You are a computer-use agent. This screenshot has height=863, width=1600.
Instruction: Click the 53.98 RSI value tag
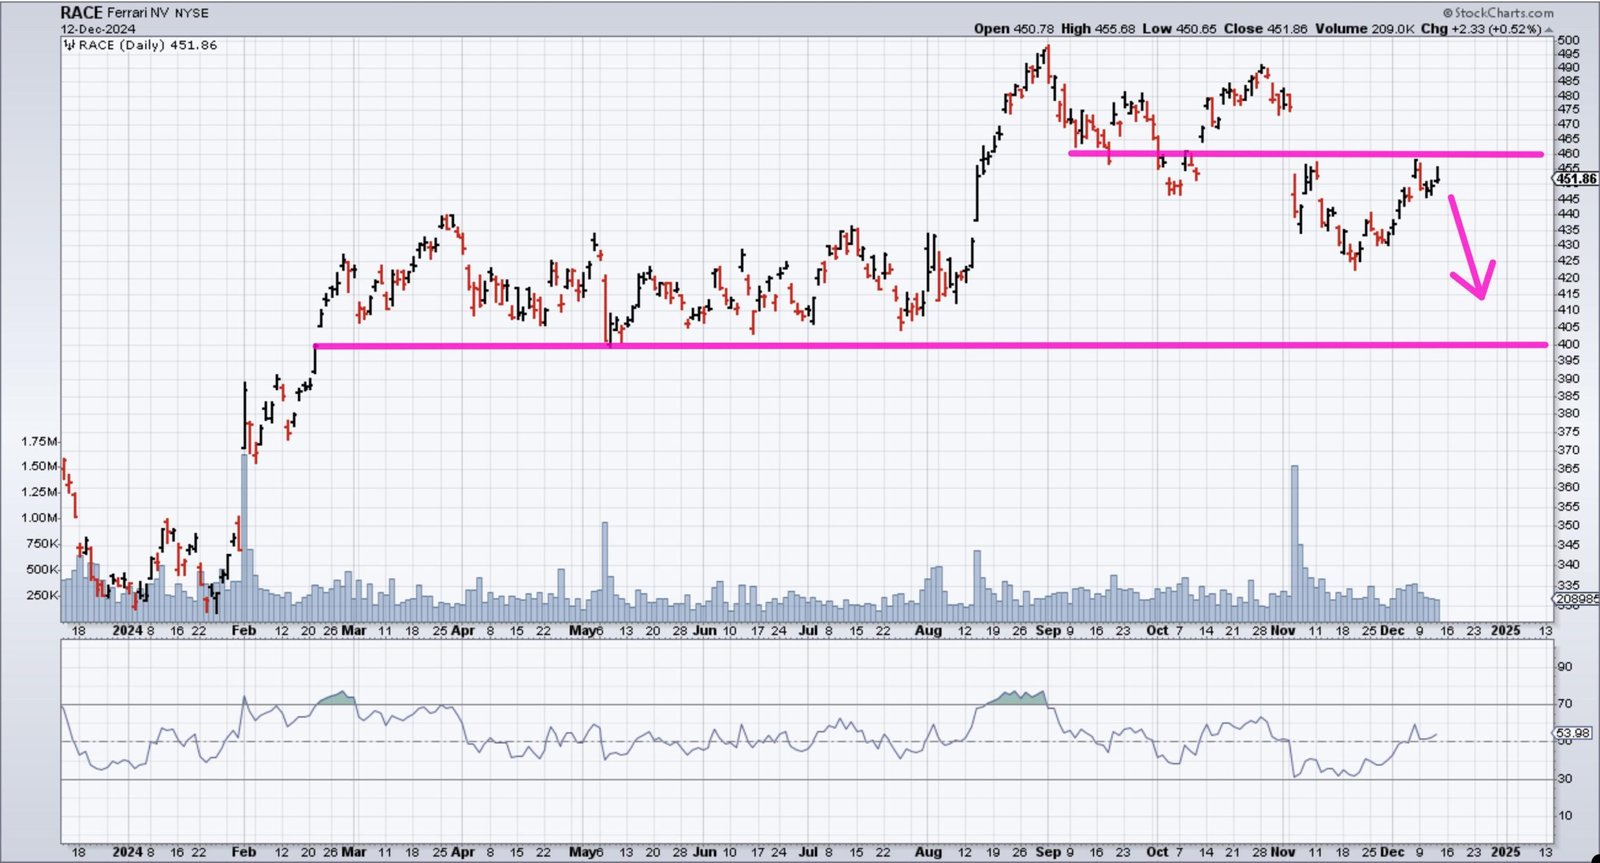[x=1572, y=734]
